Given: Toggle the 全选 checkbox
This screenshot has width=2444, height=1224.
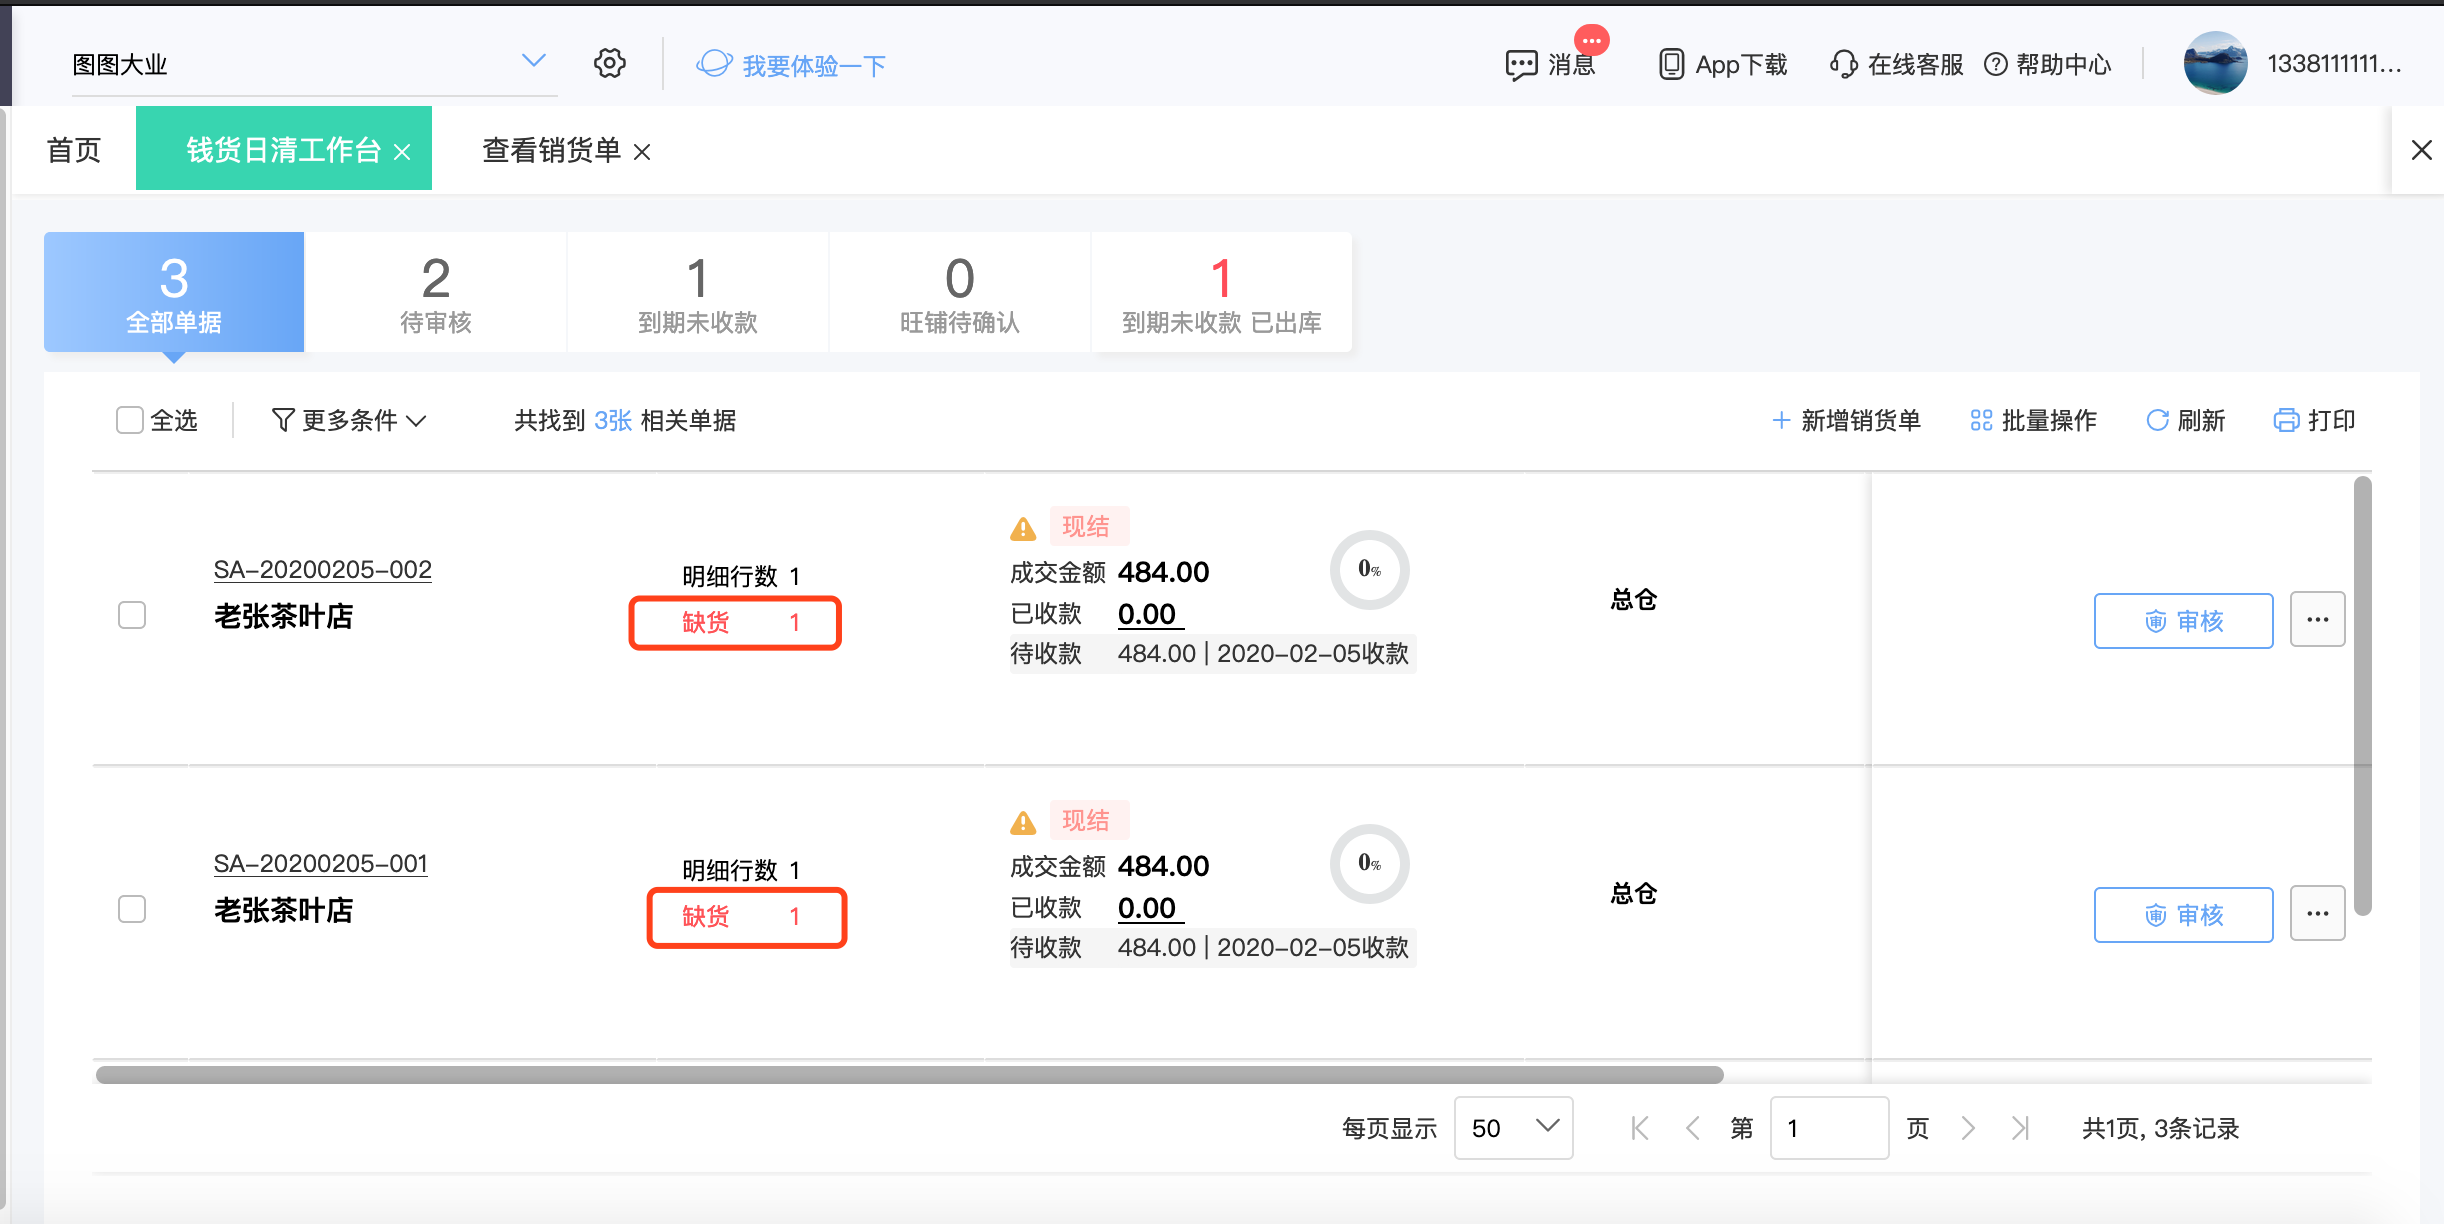Looking at the screenshot, I should (x=131, y=418).
